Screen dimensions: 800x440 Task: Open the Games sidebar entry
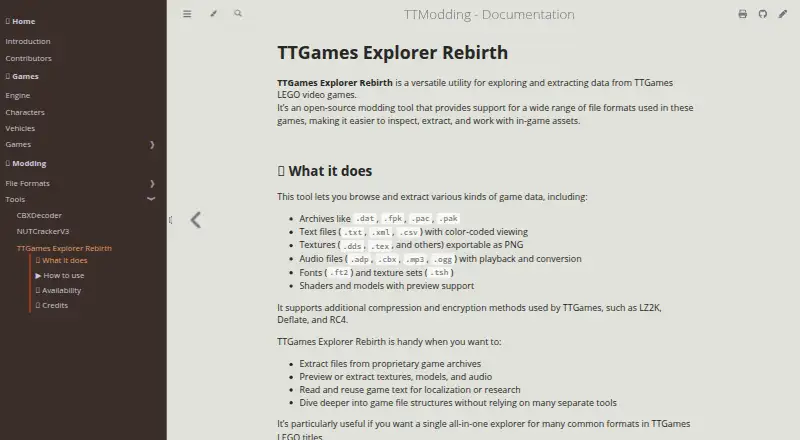coord(18,144)
